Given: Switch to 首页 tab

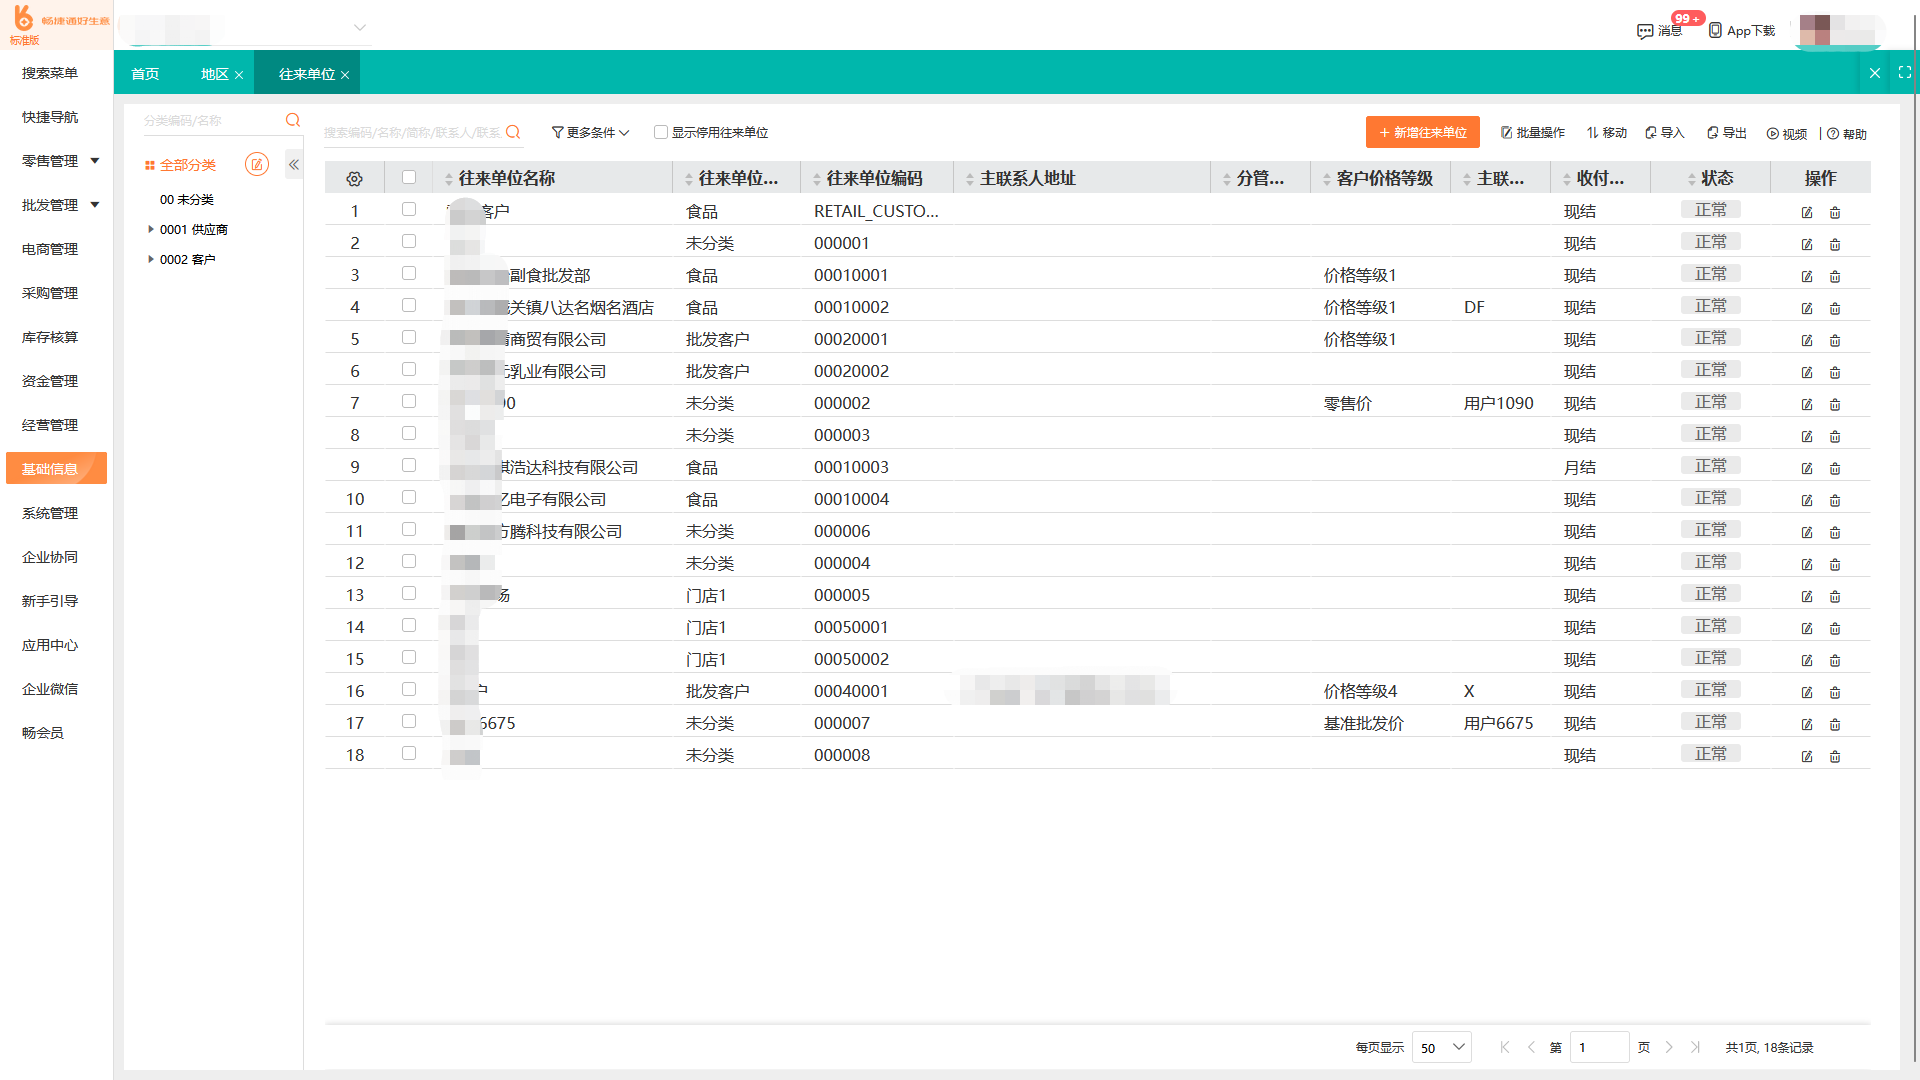Looking at the screenshot, I should 146,73.
